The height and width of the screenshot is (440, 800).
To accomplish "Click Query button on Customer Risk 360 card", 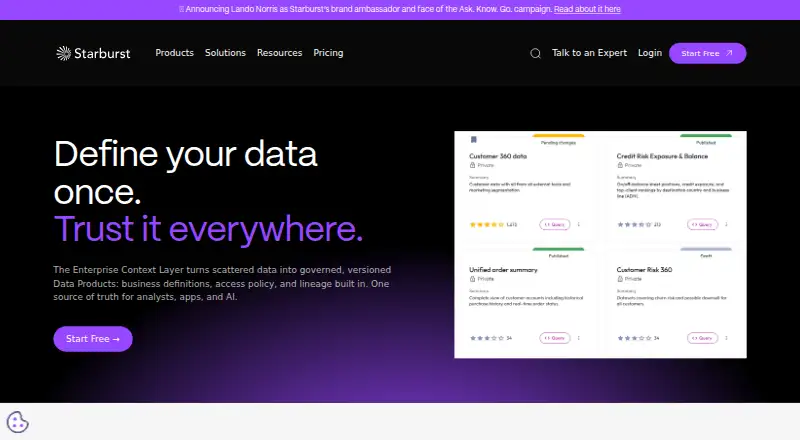I will [702, 338].
